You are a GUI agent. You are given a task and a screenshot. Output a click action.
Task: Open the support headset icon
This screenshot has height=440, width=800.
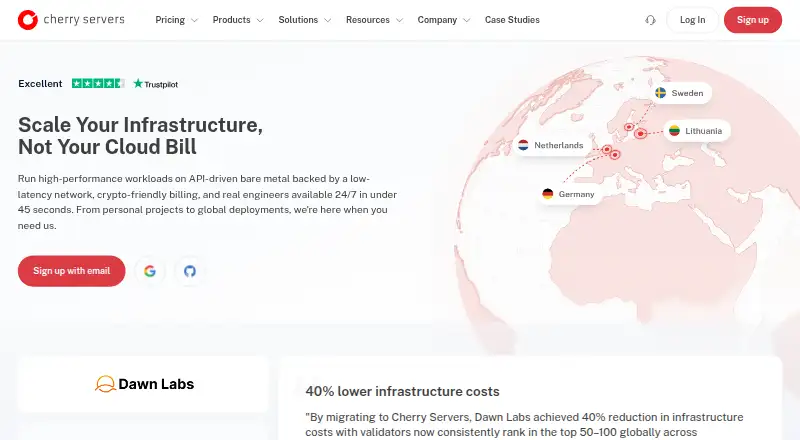click(650, 20)
